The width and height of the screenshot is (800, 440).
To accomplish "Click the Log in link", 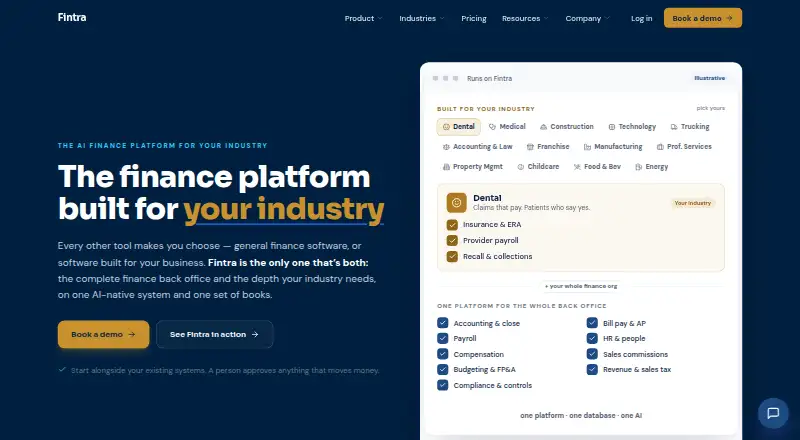I will tap(641, 18).
